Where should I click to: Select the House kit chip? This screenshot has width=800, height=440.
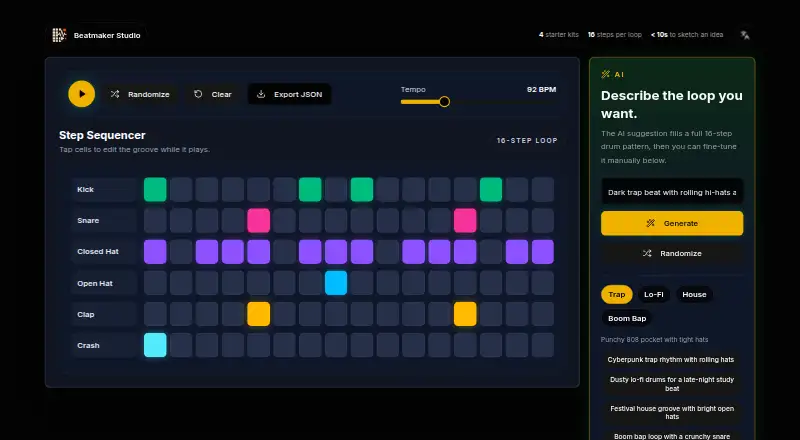[694, 295]
